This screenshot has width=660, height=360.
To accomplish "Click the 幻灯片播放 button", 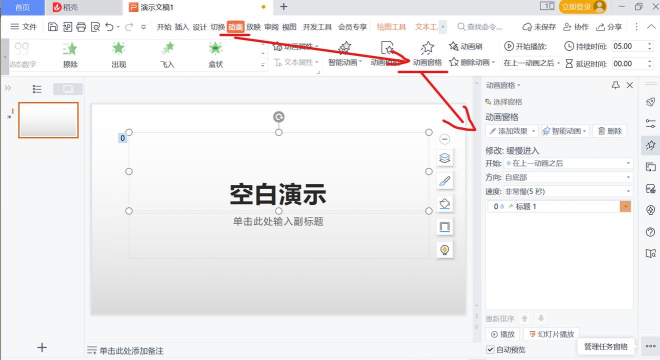I will coord(551,334).
